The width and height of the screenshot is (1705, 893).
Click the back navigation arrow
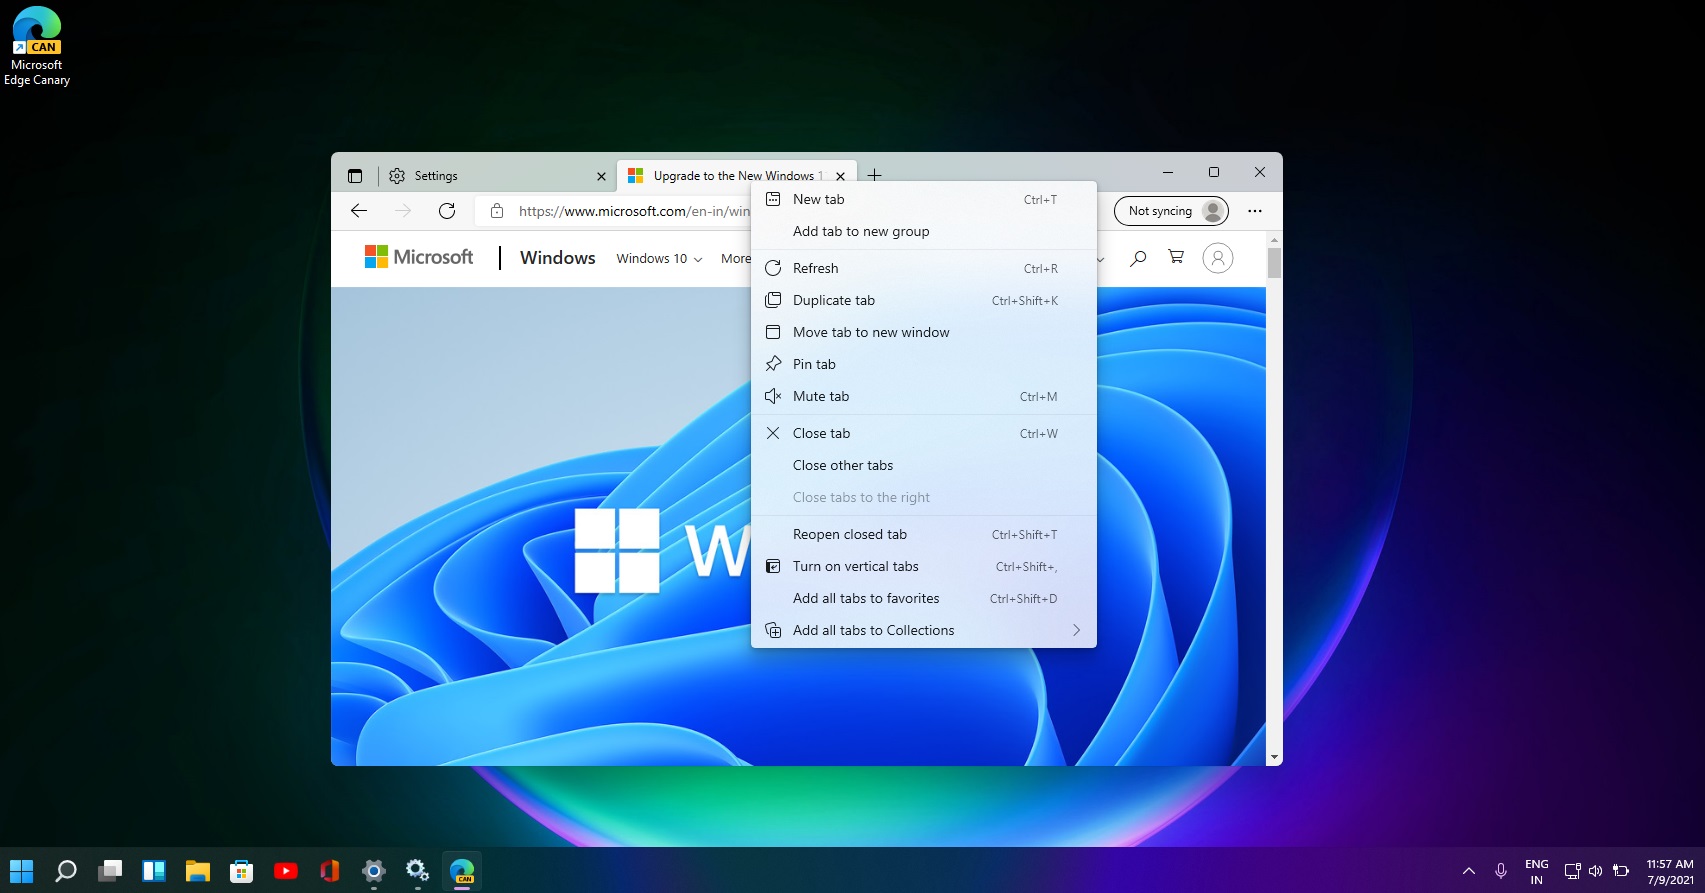[359, 211]
